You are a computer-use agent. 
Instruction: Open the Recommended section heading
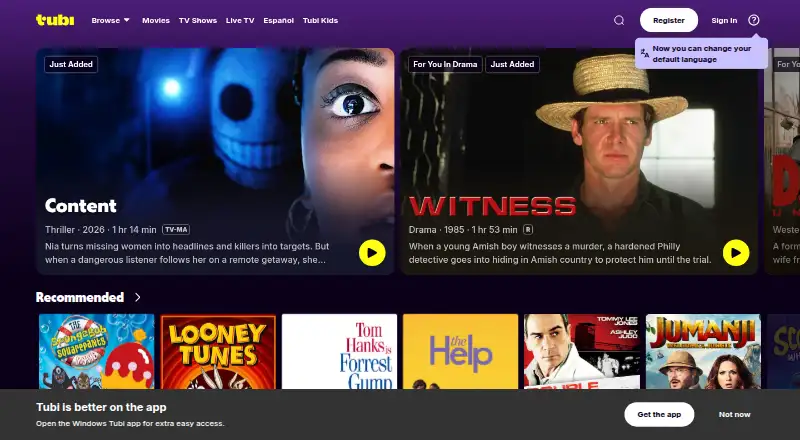(x=80, y=297)
